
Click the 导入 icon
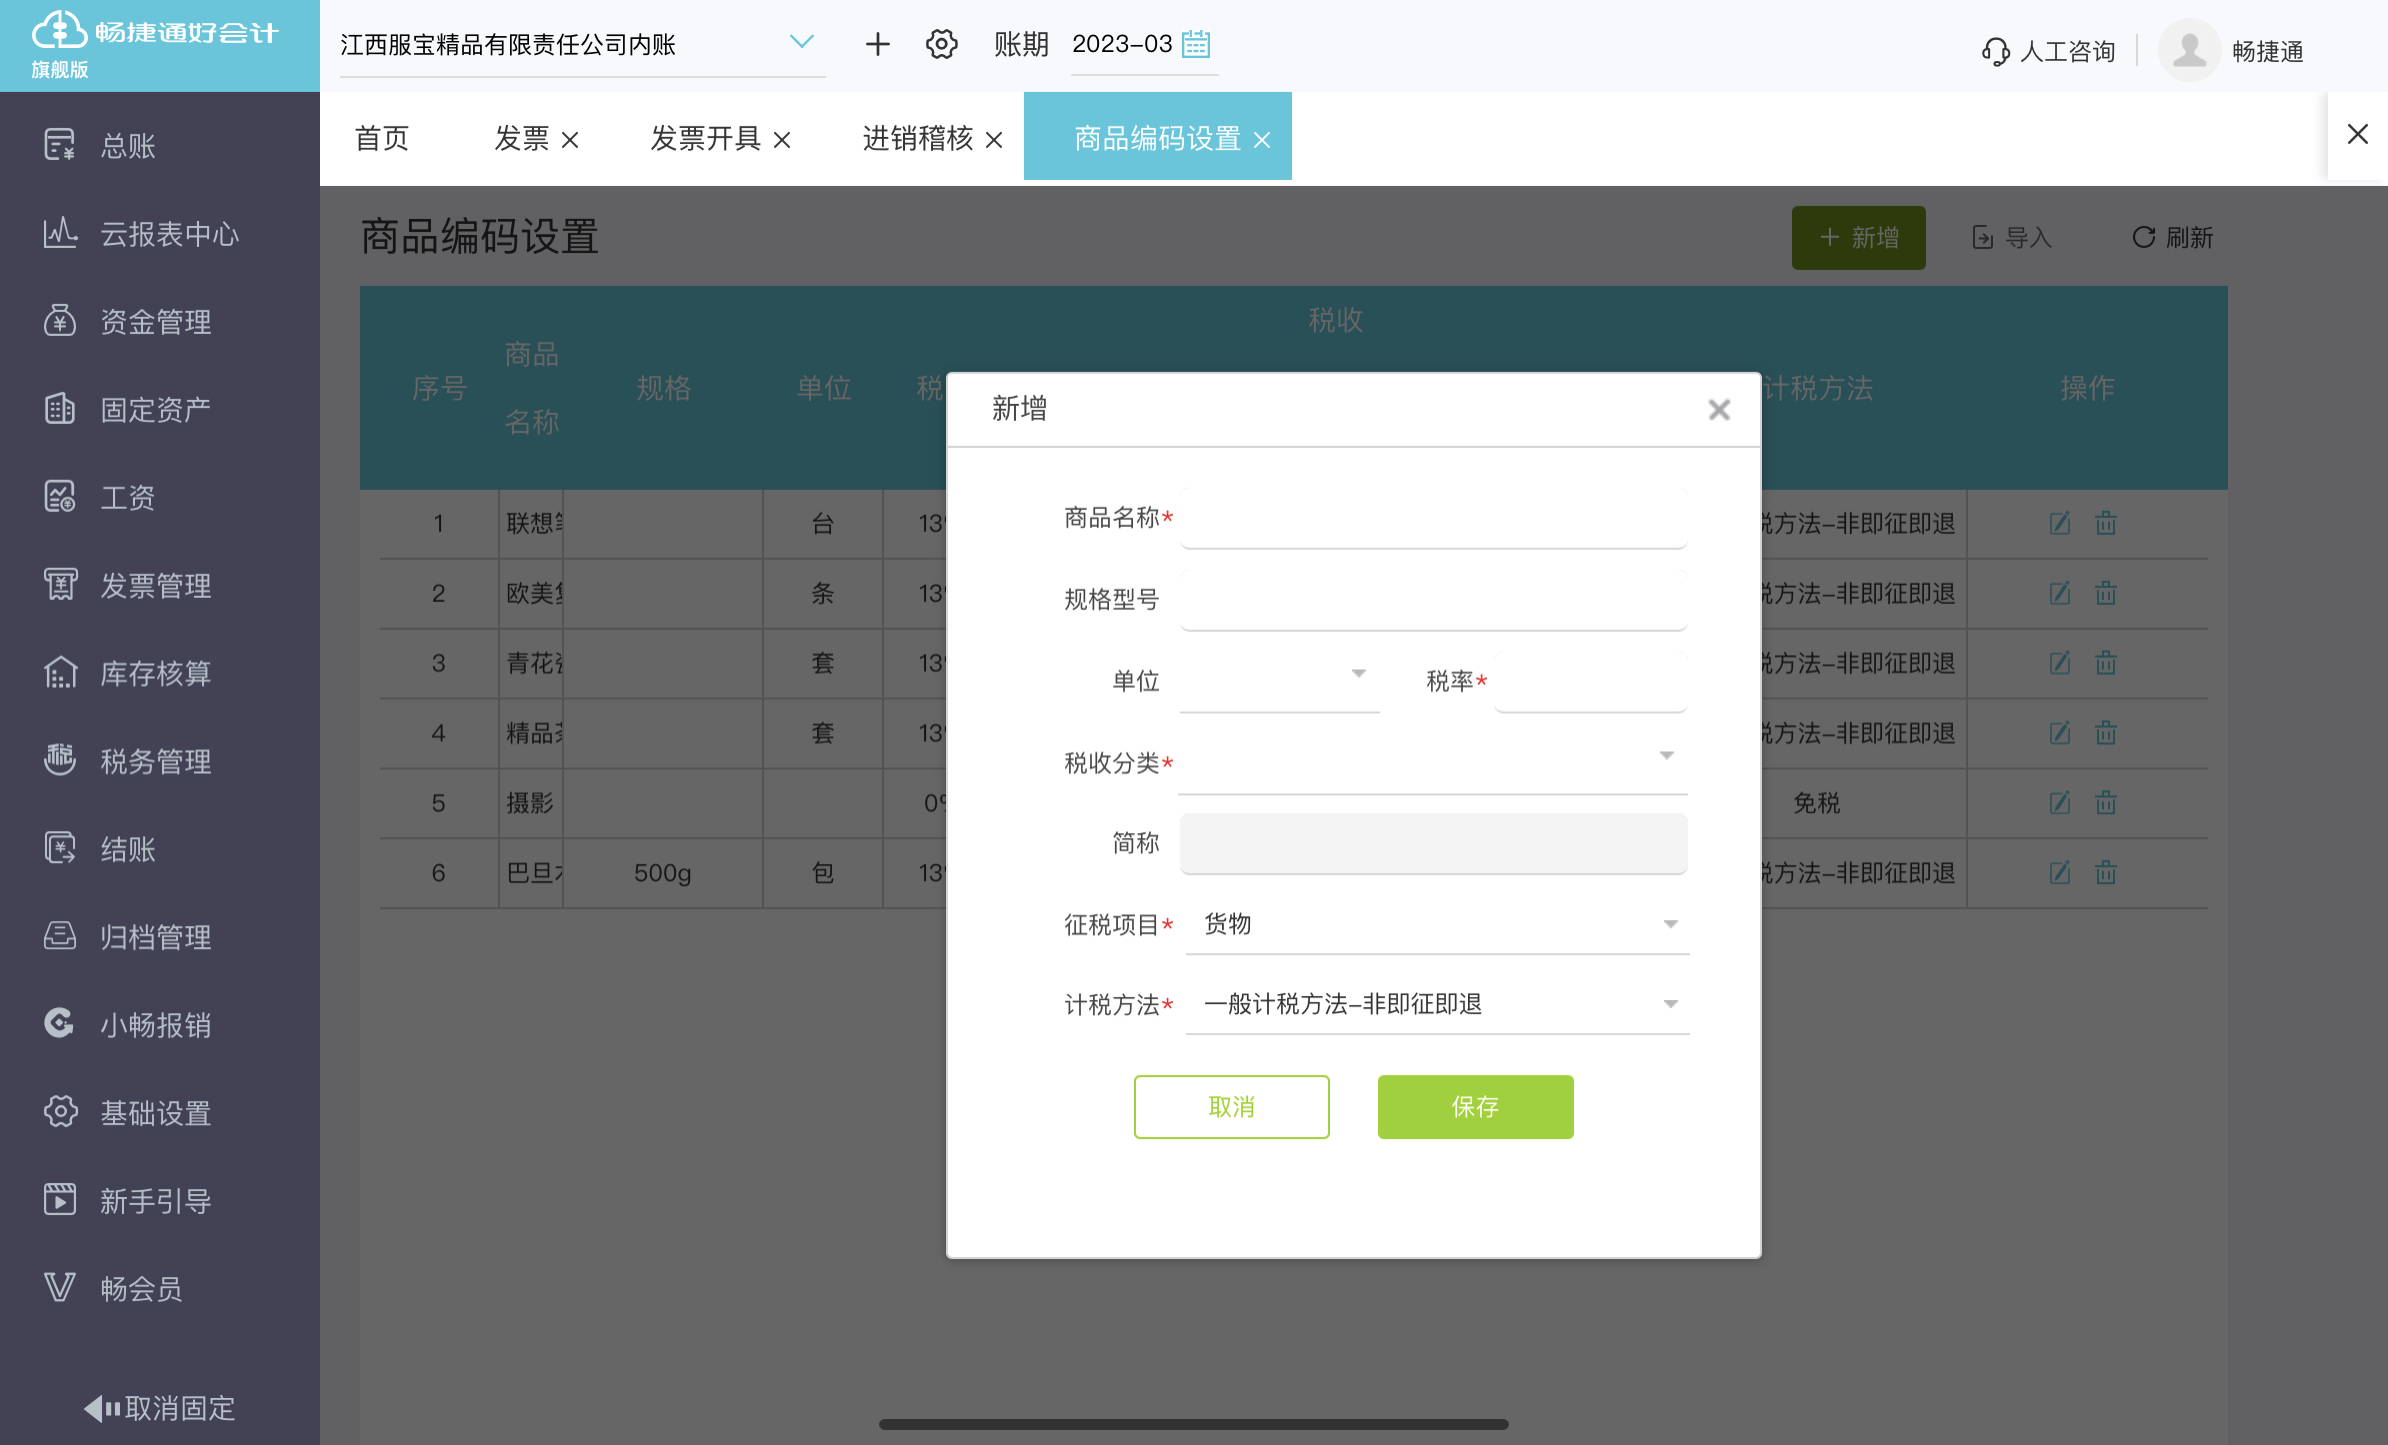pos(1982,237)
